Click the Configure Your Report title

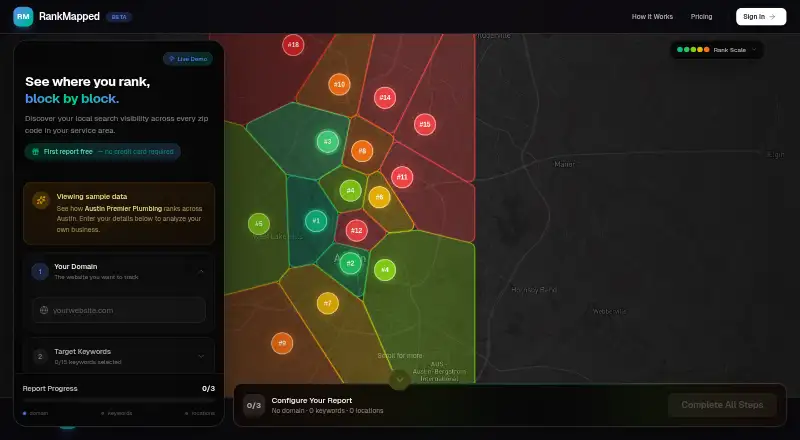[312, 401]
